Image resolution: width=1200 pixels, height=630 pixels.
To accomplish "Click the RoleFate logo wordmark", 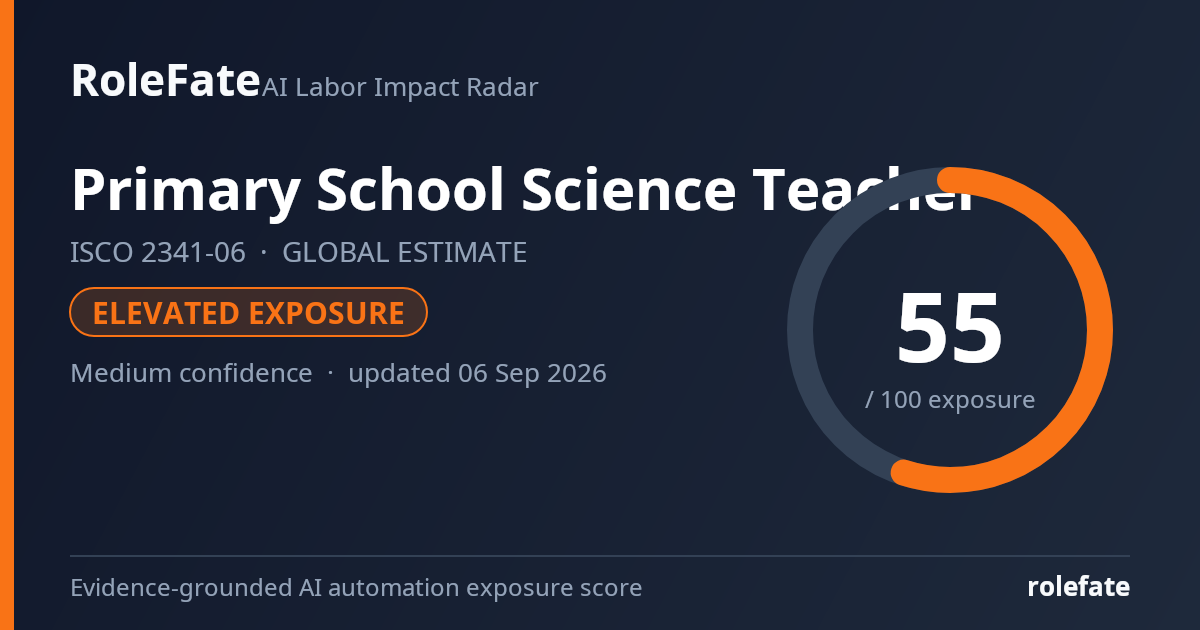I will click(x=165, y=80).
